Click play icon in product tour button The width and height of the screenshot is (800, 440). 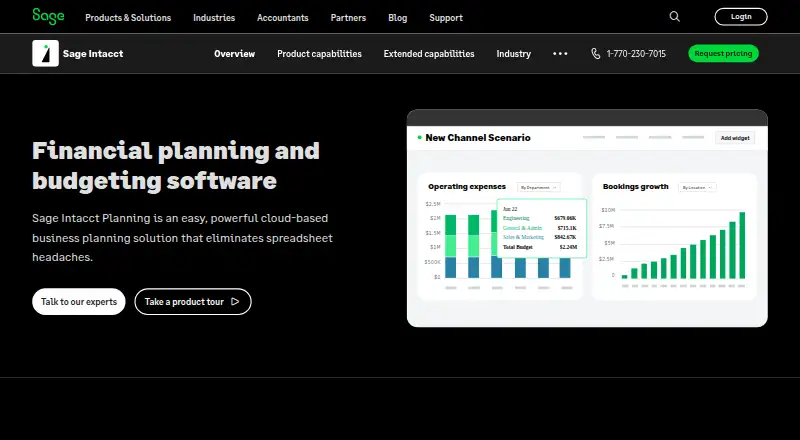[235, 302]
